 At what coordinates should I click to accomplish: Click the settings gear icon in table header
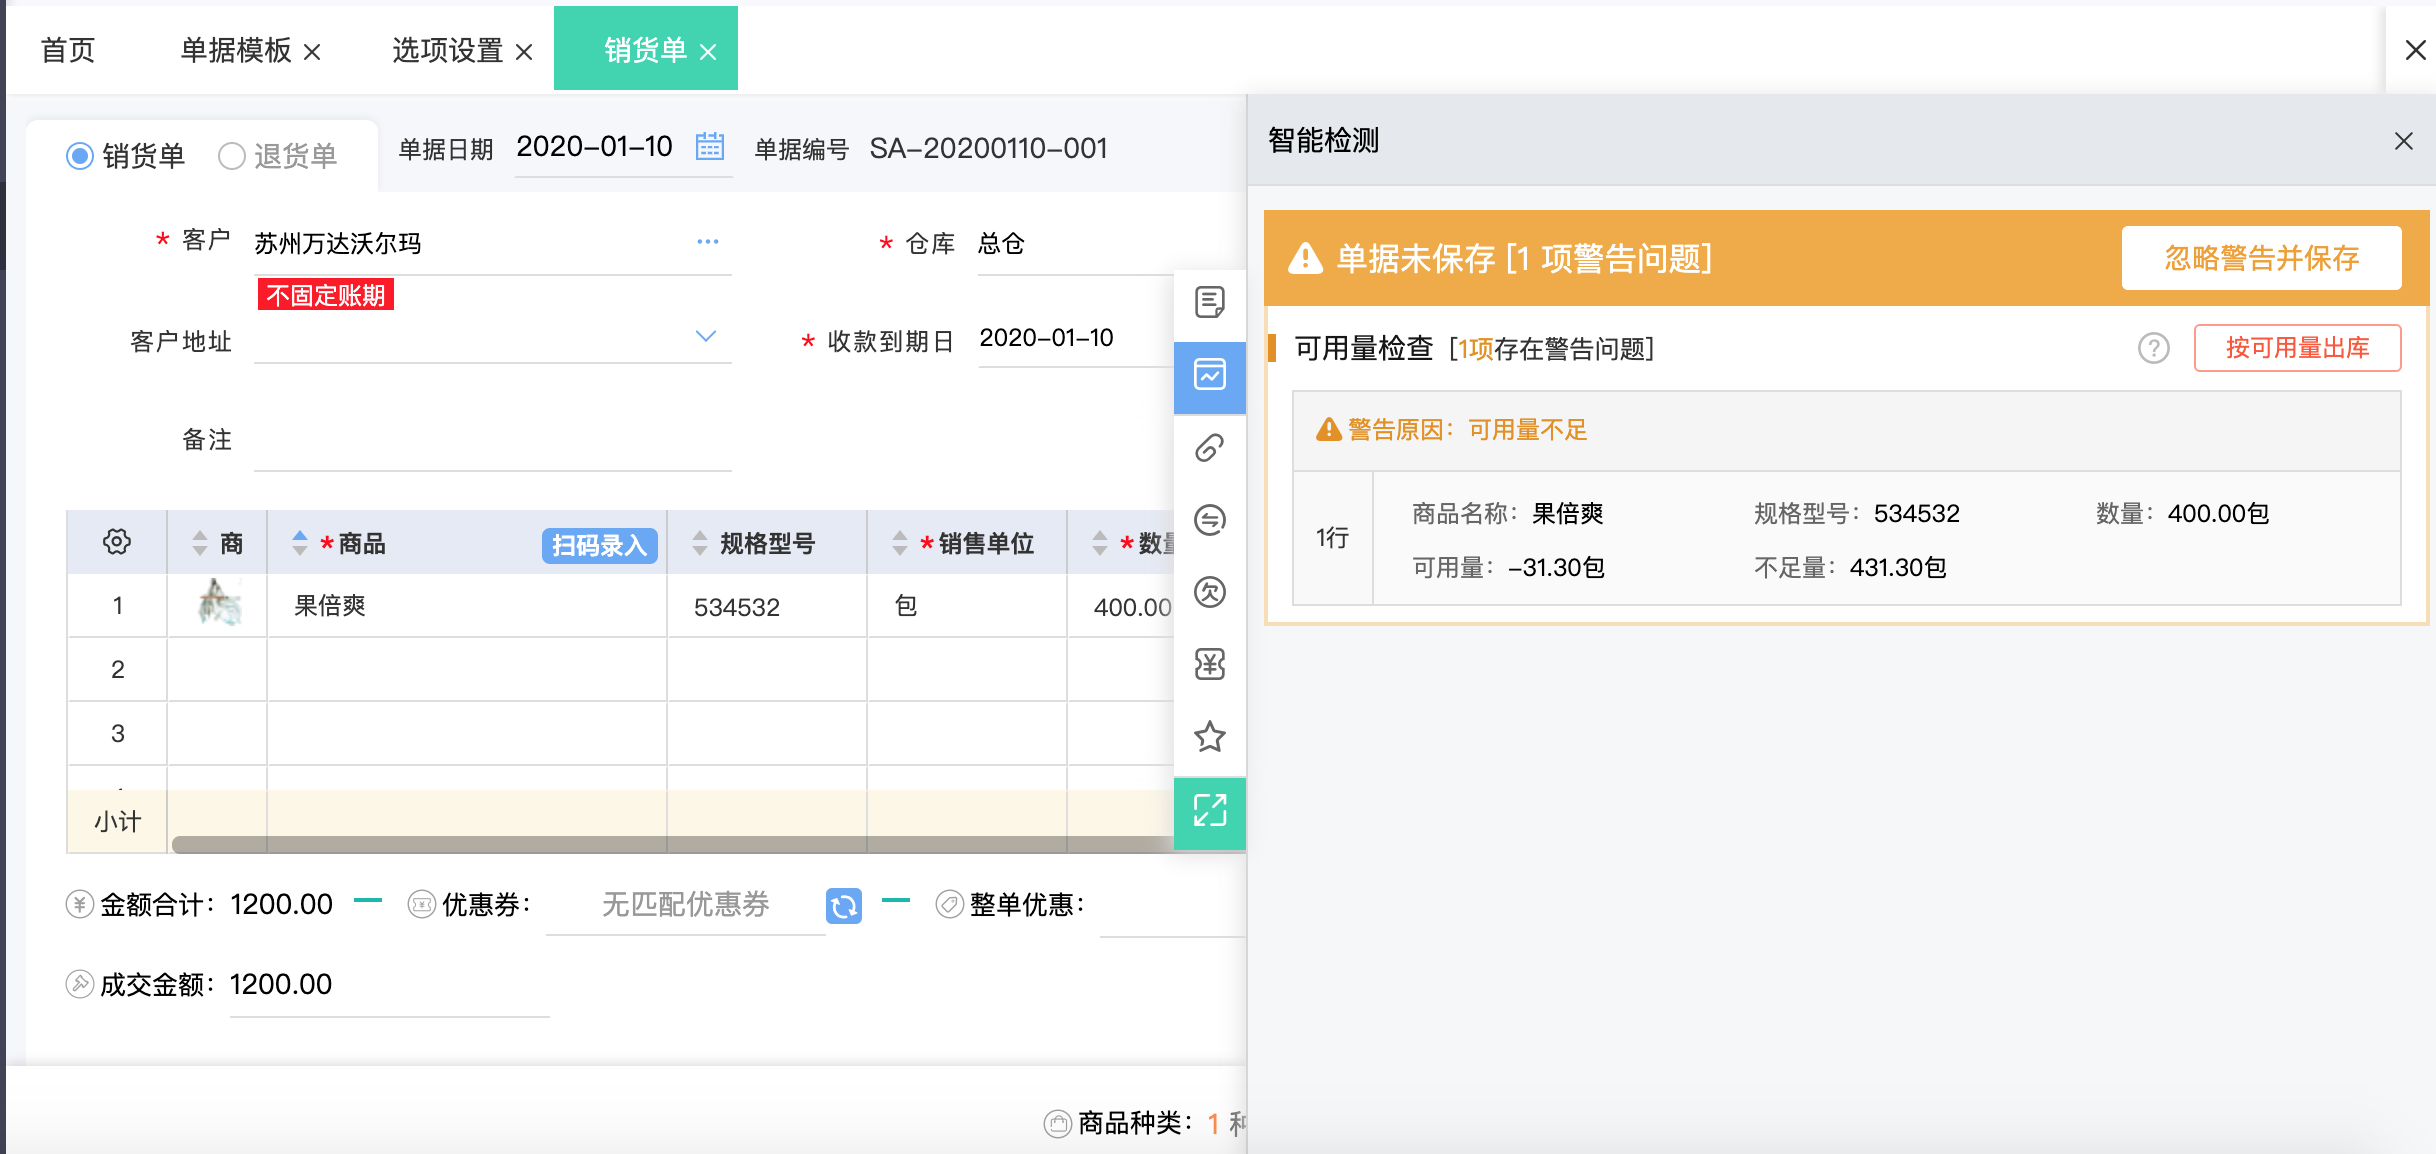pyautogui.click(x=117, y=542)
